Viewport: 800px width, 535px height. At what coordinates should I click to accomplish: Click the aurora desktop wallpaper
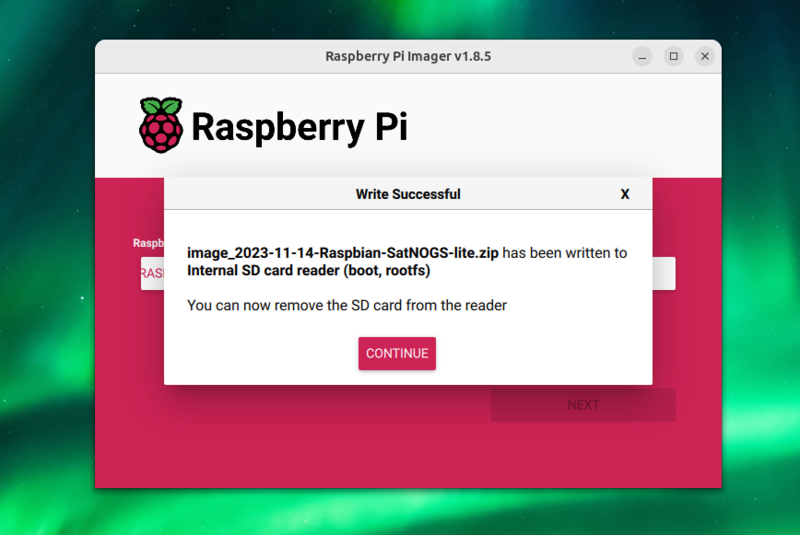[50, 300]
